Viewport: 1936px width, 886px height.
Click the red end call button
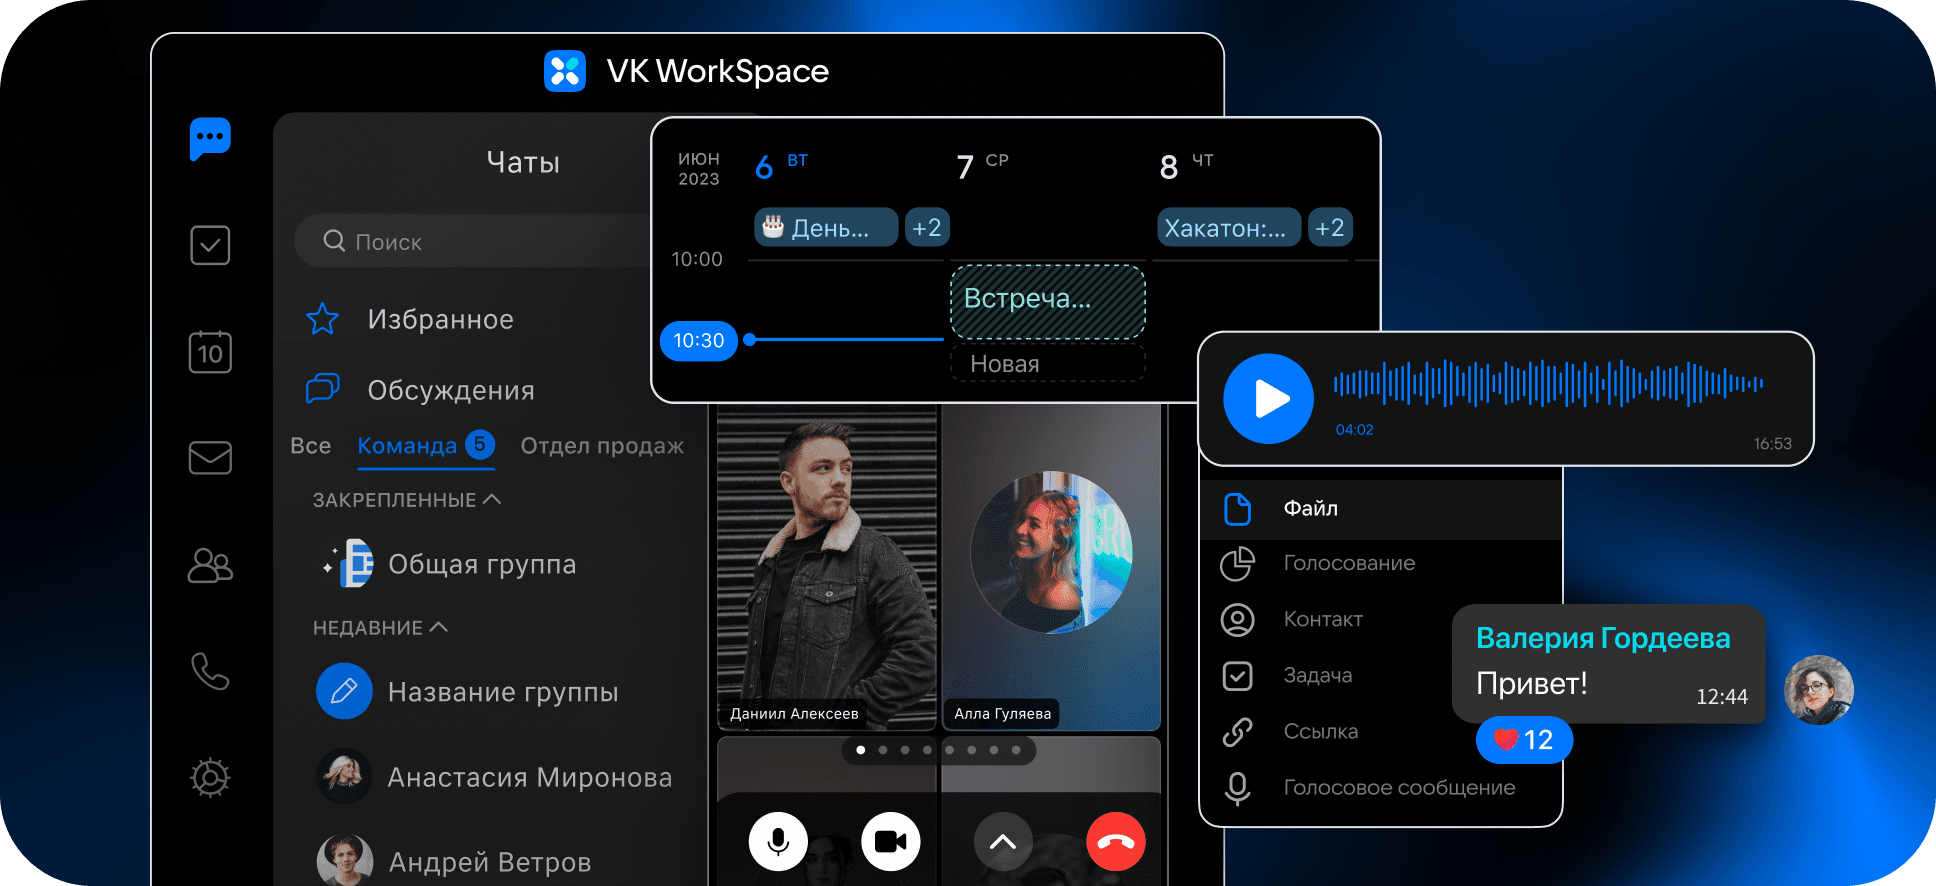1115,842
